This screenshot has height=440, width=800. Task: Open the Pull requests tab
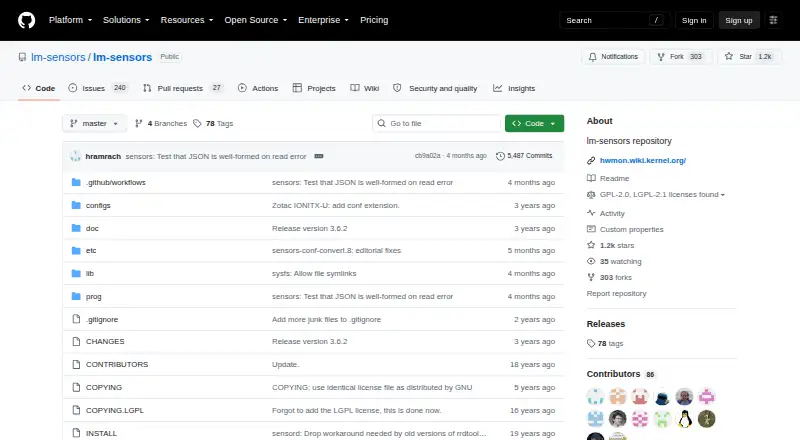(x=183, y=88)
